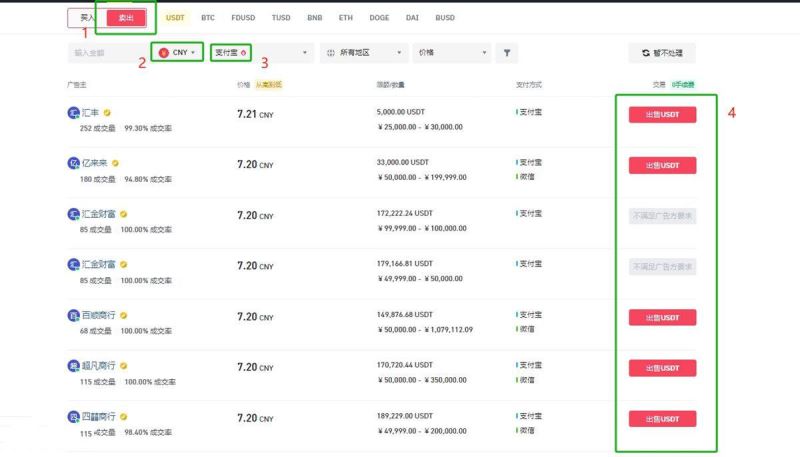800x457 pixels.
Task: Switch to the 买入 buy toggle
Action: click(x=87, y=18)
